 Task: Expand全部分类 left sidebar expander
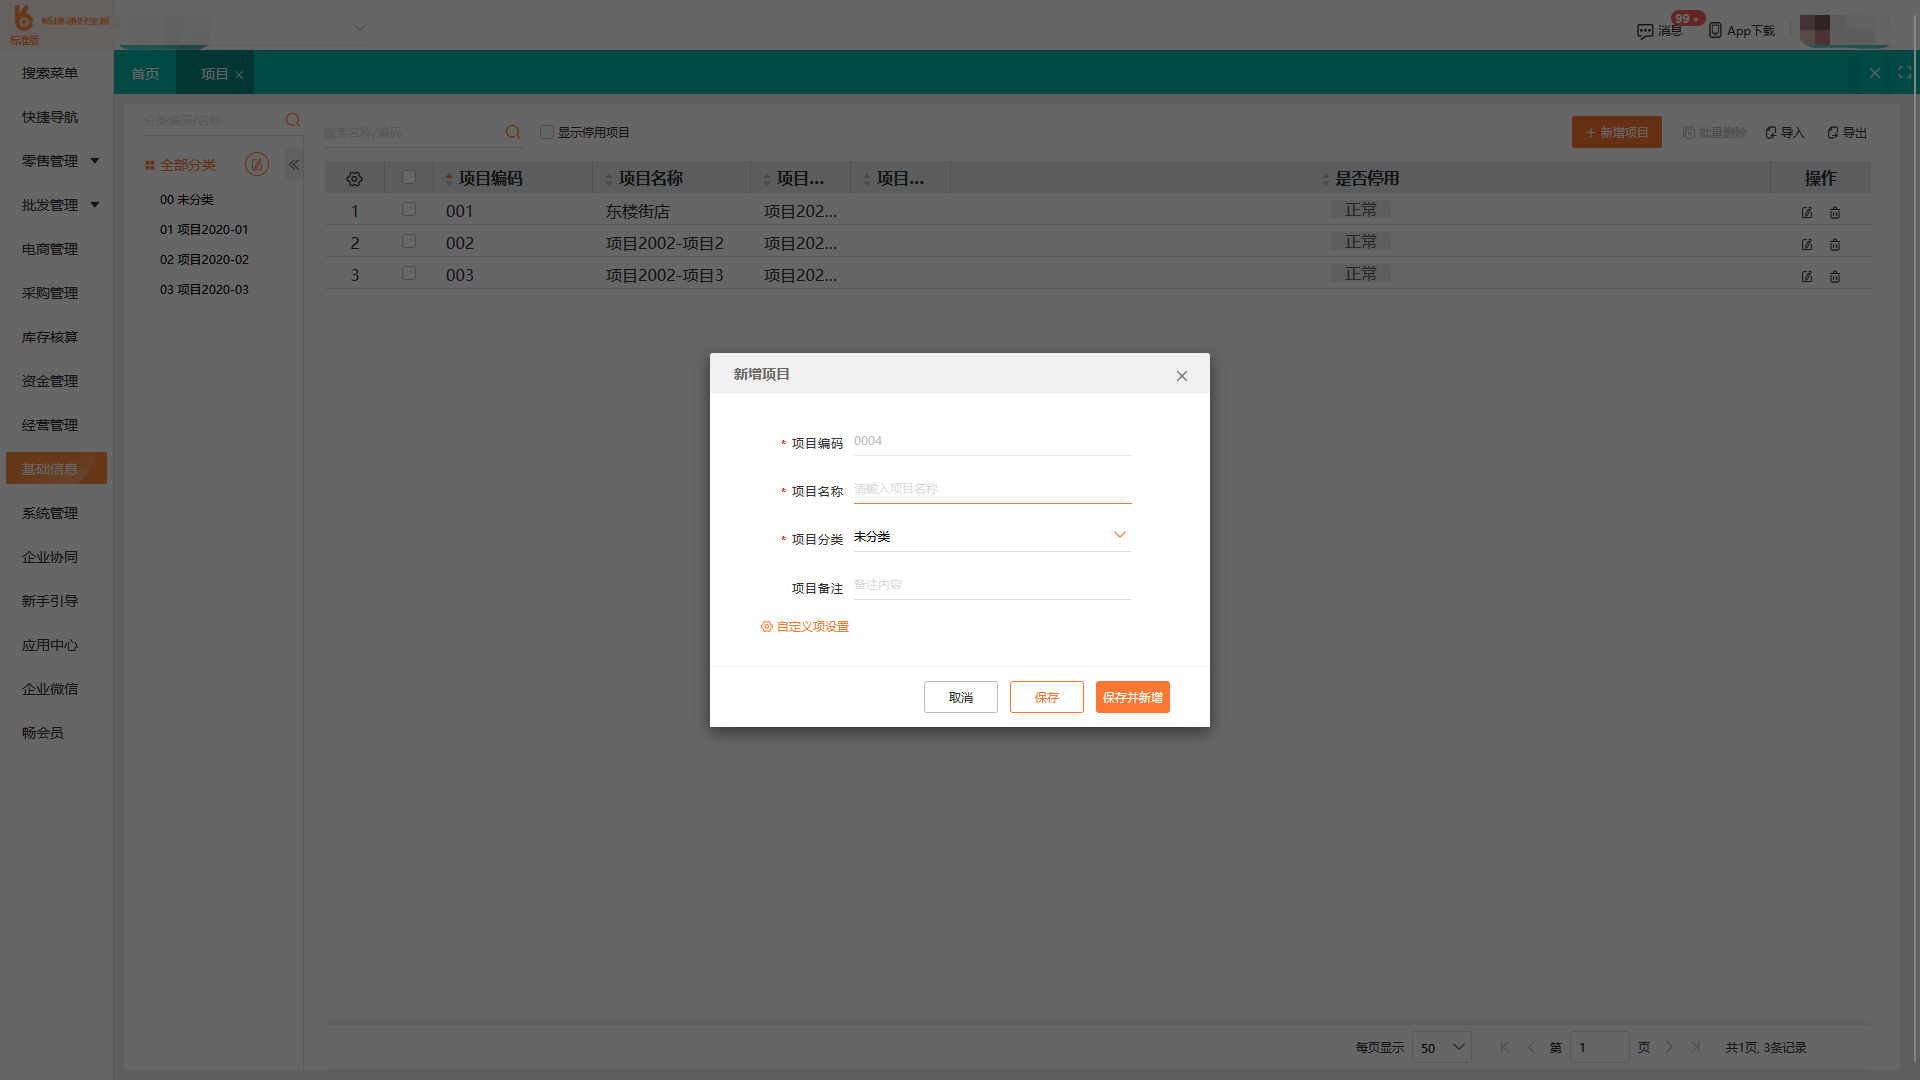point(293,165)
